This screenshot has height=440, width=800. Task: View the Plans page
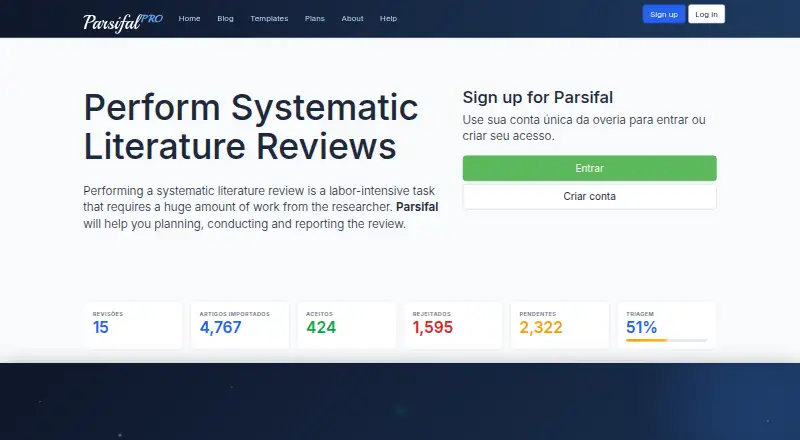314,18
